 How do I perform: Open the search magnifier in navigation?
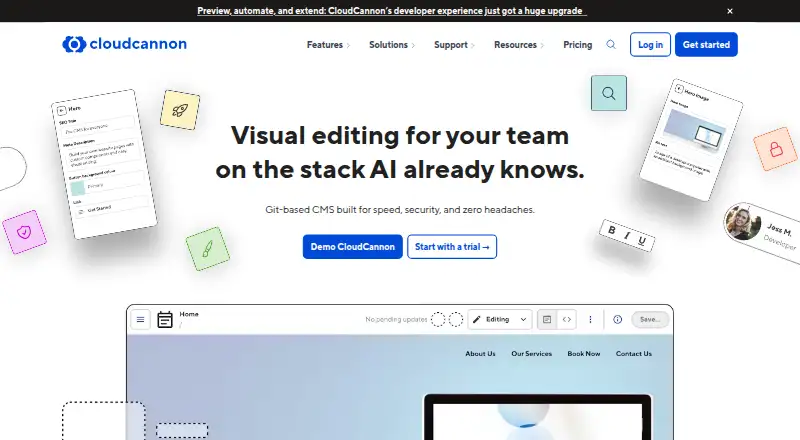coord(611,44)
